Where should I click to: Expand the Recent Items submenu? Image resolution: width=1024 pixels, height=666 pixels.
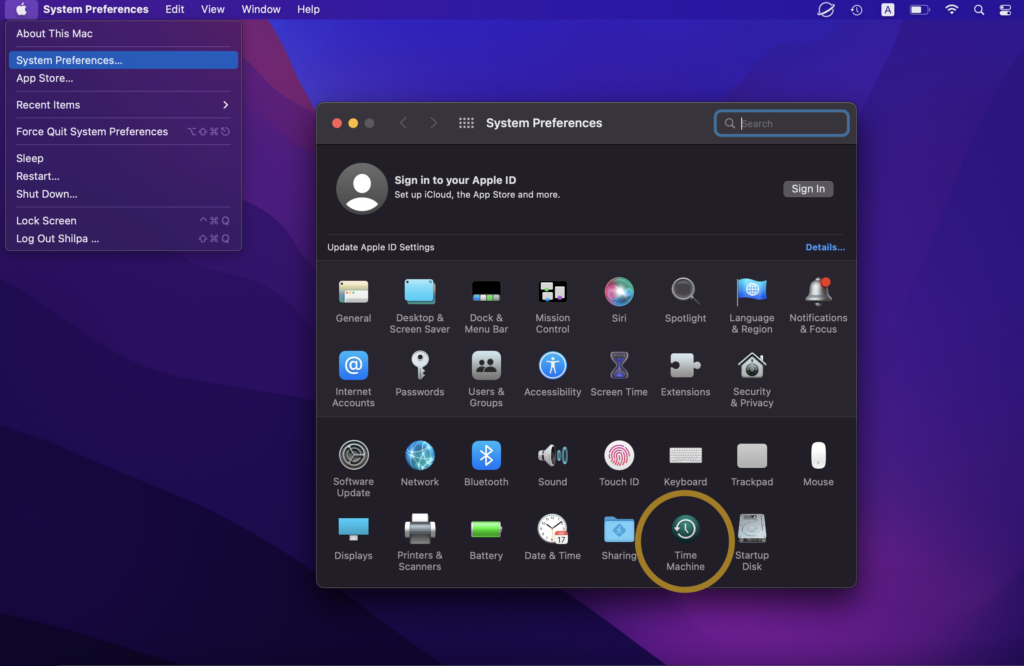click(123, 104)
